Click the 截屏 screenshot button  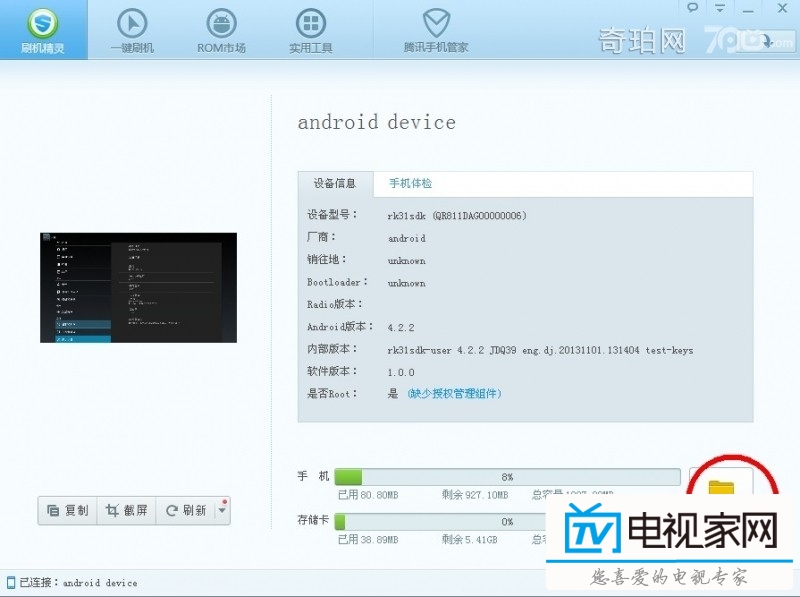point(126,510)
